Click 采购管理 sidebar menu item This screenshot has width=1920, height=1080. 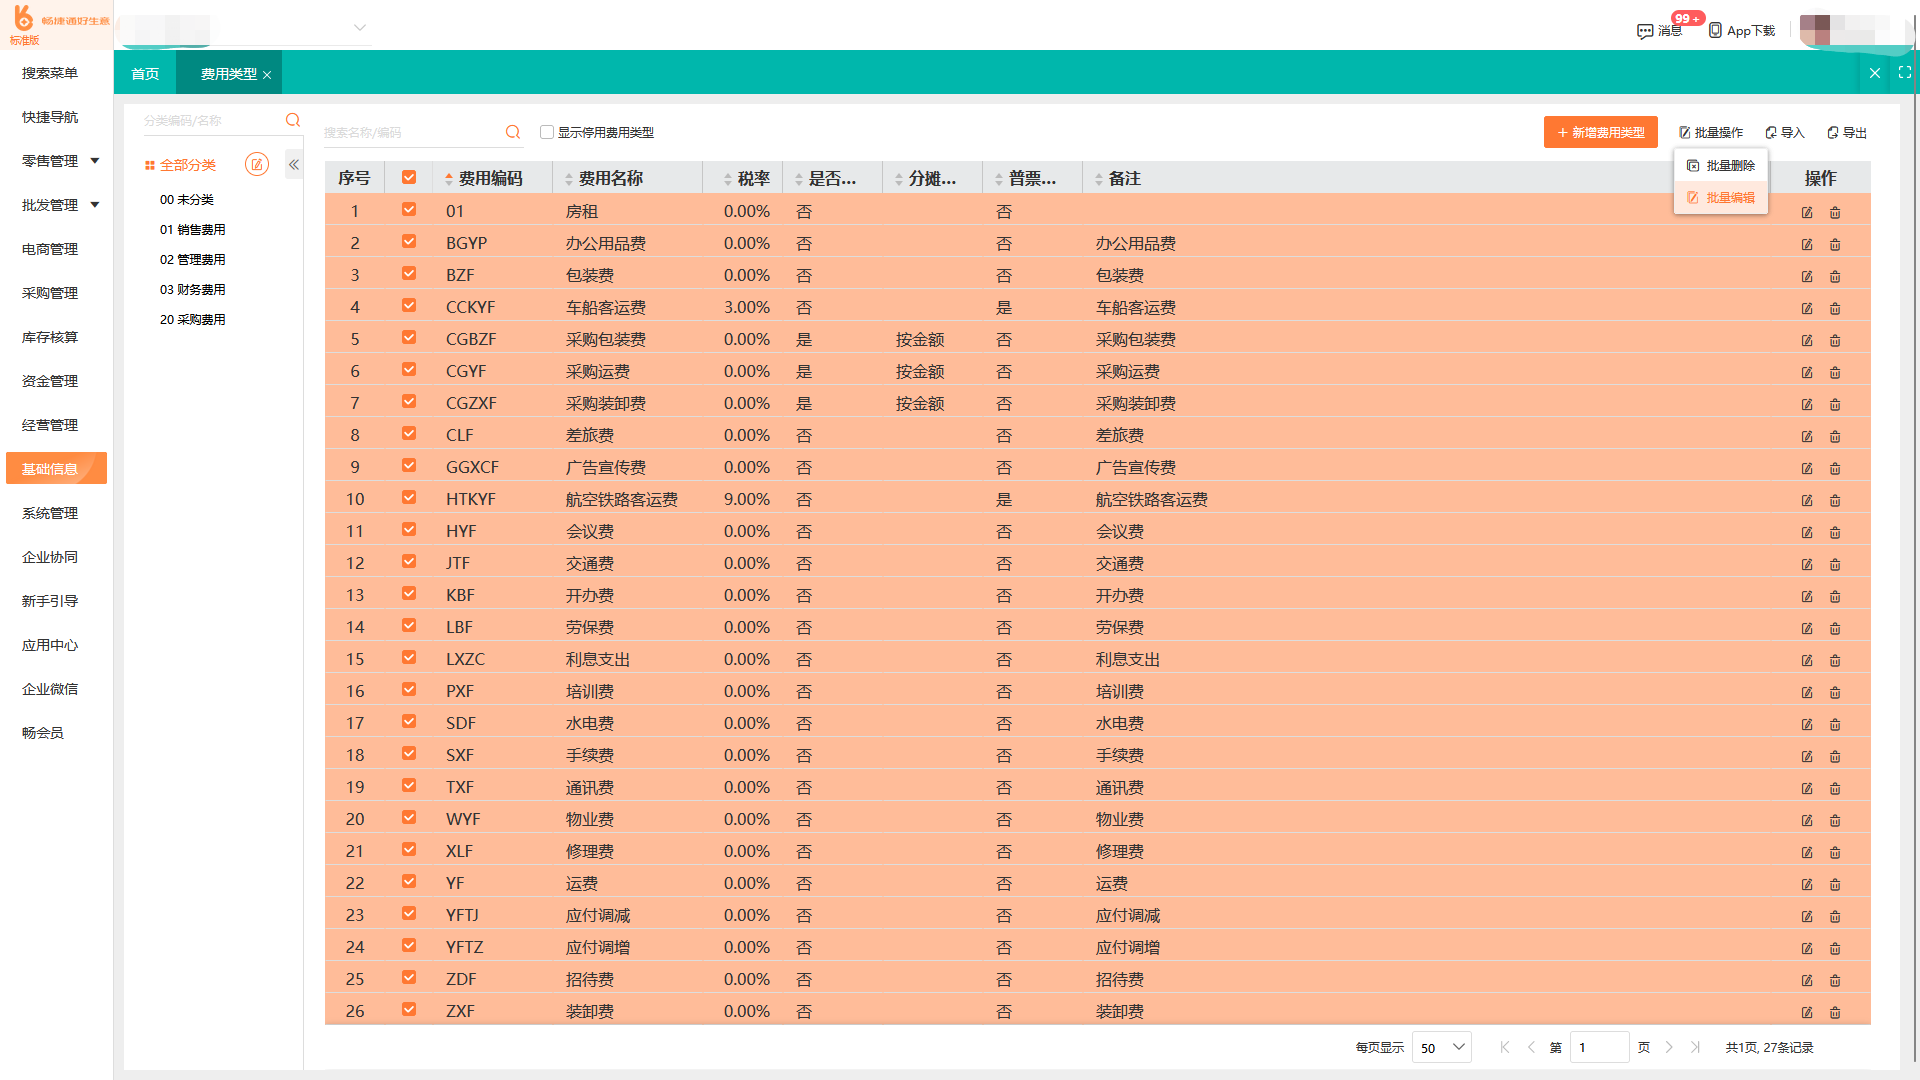tap(53, 293)
